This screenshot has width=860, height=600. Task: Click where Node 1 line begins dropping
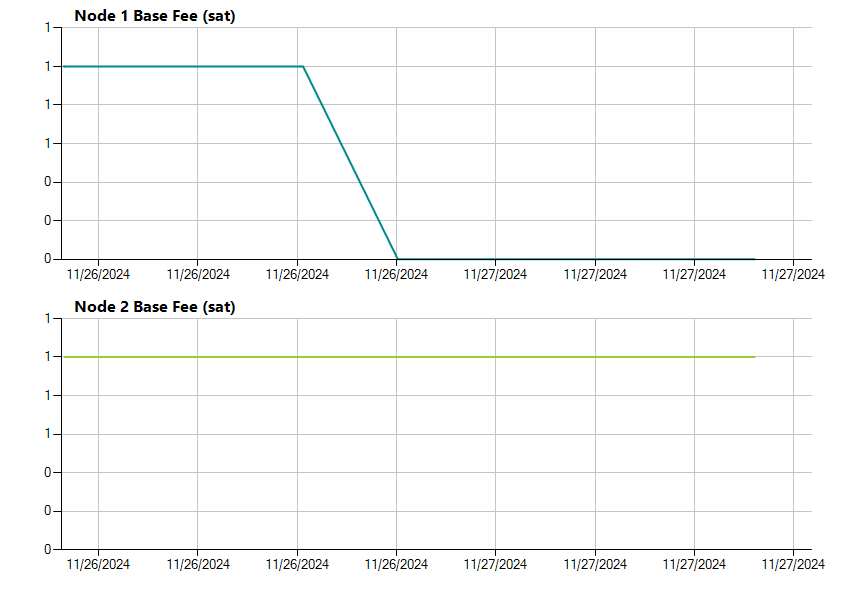(x=303, y=66)
